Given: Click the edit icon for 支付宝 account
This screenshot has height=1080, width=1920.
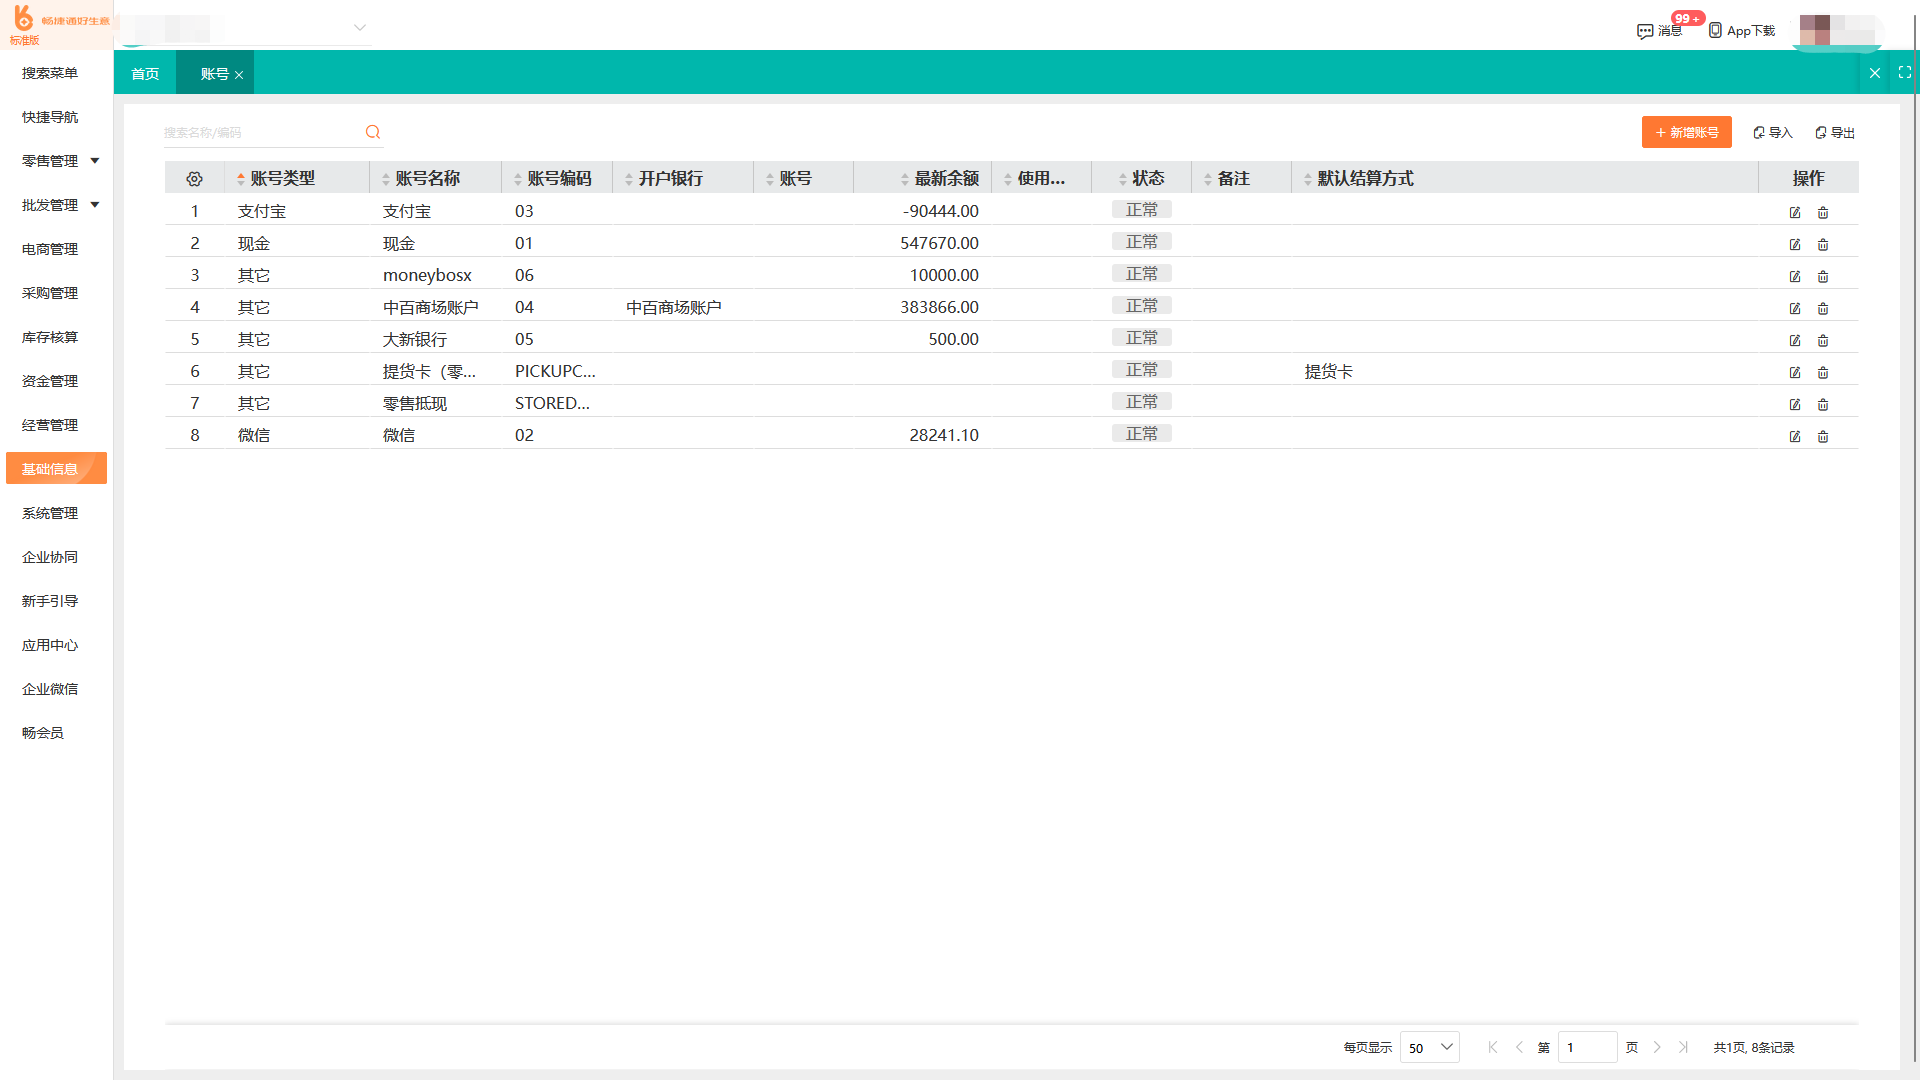Looking at the screenshot, I should (1795, 212).
